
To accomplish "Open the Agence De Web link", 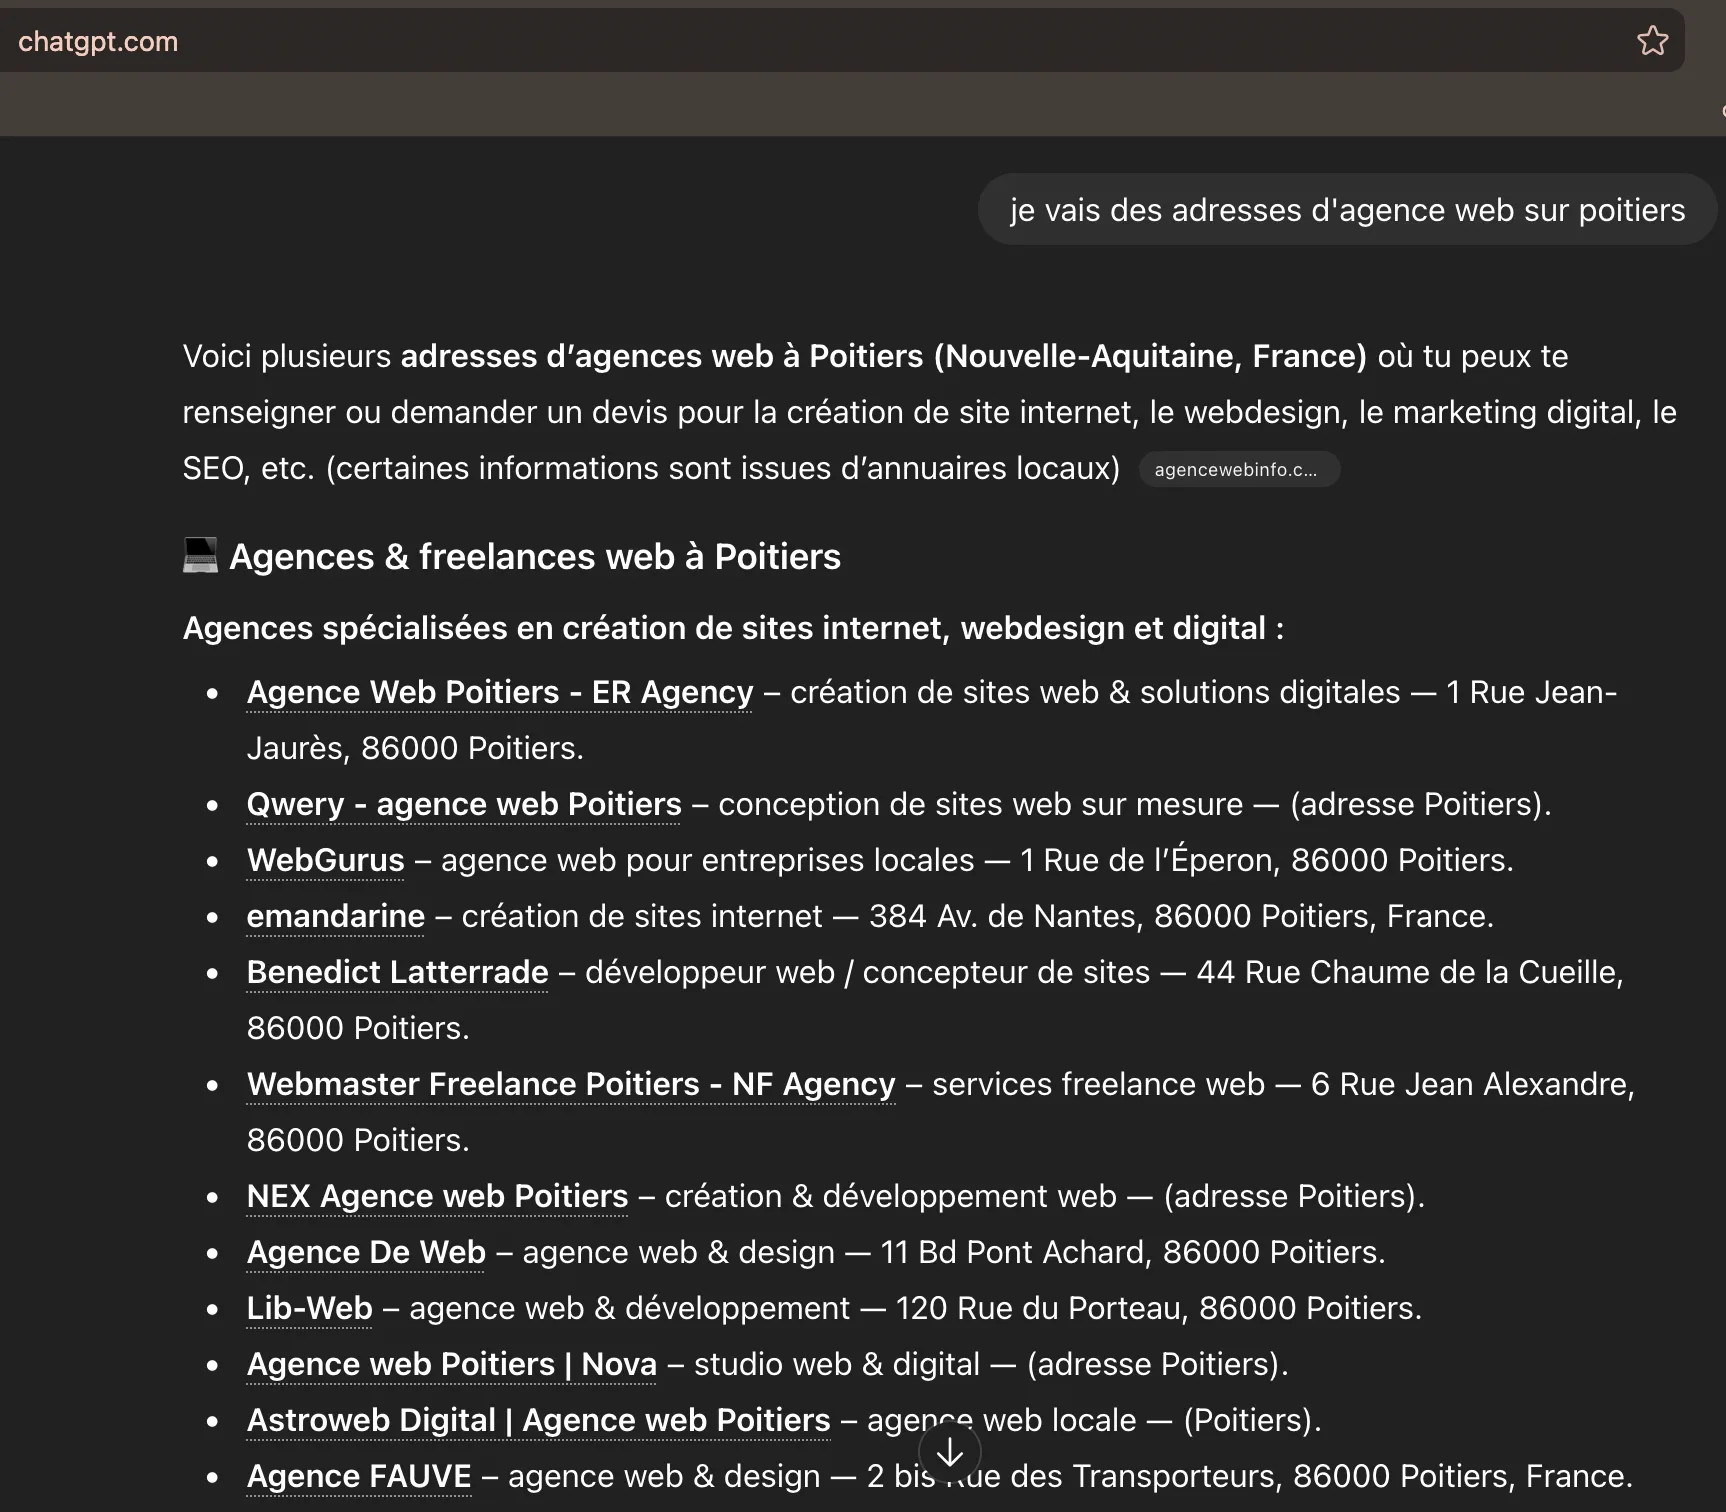I will click(365, 1252).
